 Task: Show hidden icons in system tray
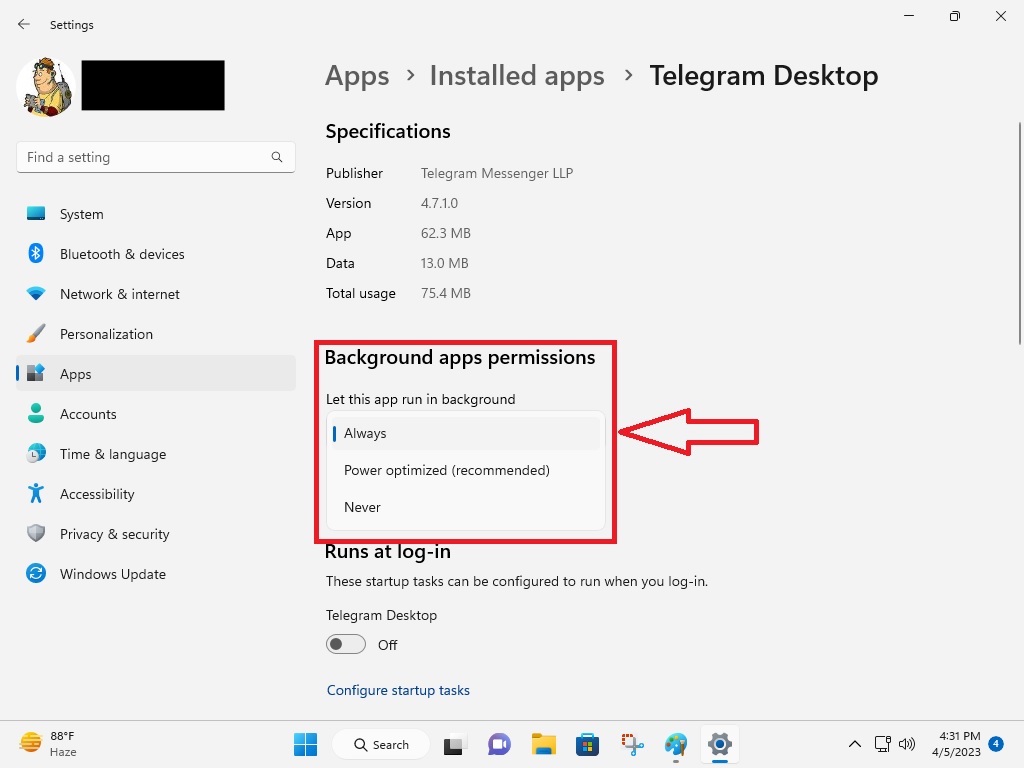(854, 744)
